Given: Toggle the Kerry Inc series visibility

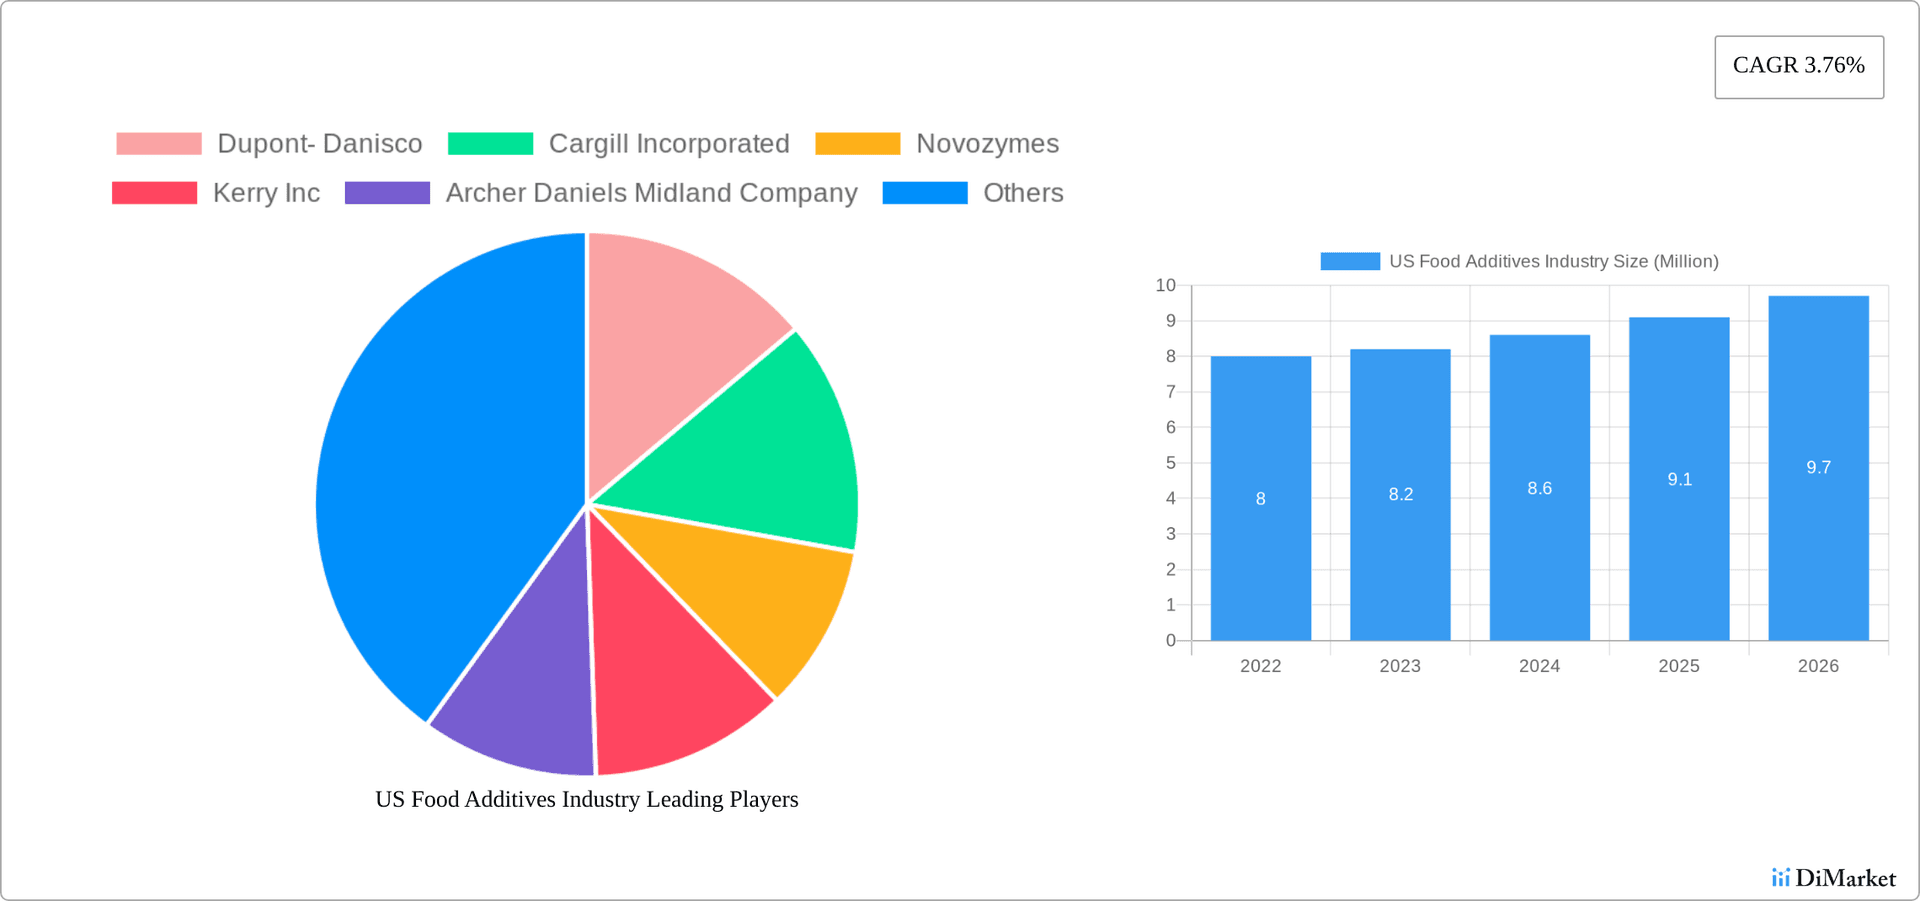Looking at the screenshot, I should tap(266, 192).
